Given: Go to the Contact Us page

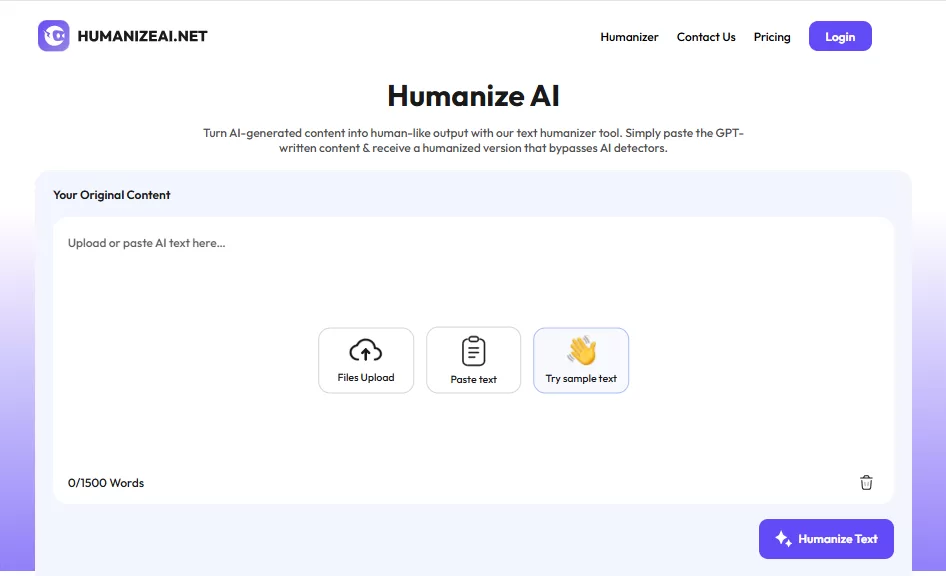Looking at the screenshot, I should pyautogui.click(x=706, y=37).
